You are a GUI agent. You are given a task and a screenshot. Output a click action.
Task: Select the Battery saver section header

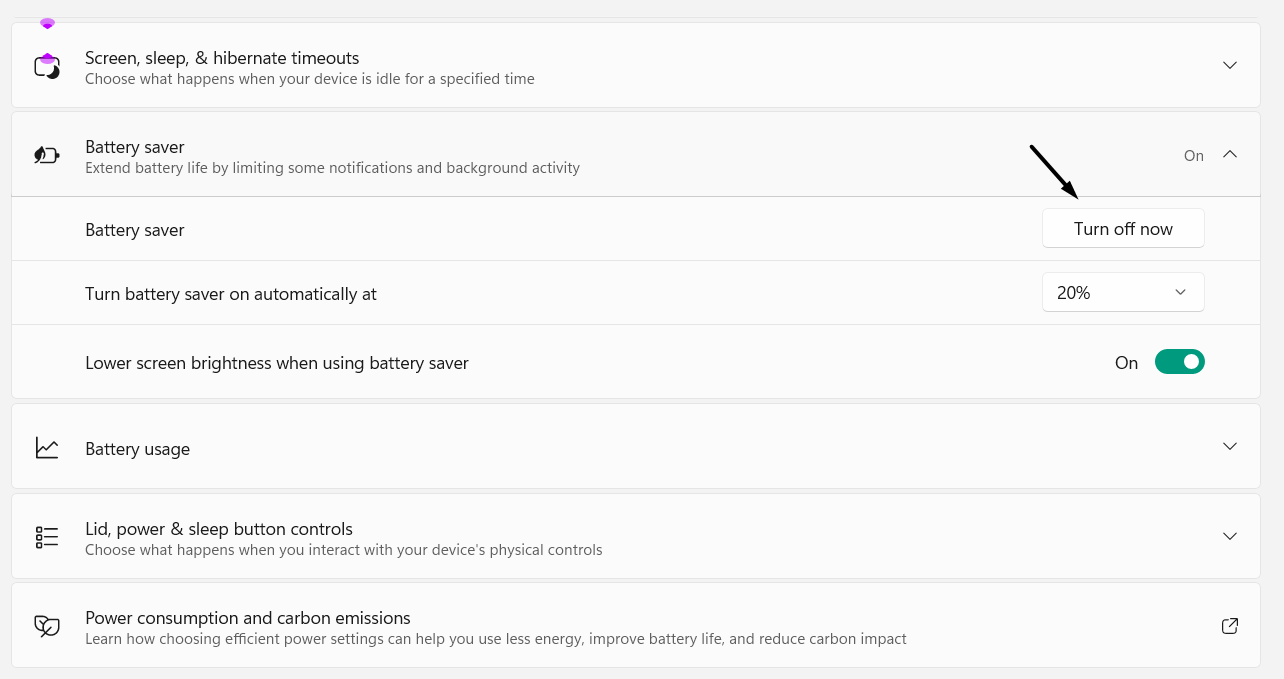tap(135, 147)
